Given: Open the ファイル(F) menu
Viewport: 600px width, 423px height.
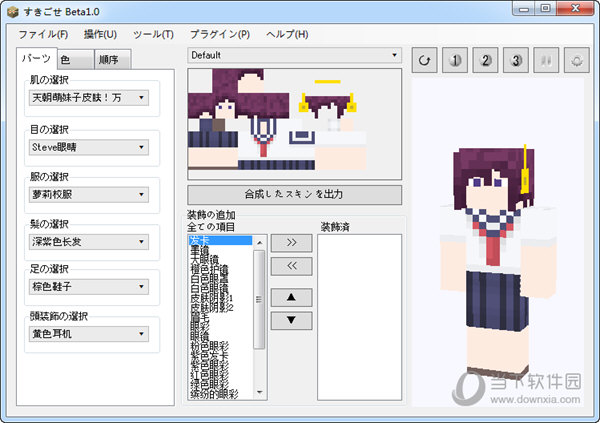Looking at the screenshot, I should coord(43,34).
